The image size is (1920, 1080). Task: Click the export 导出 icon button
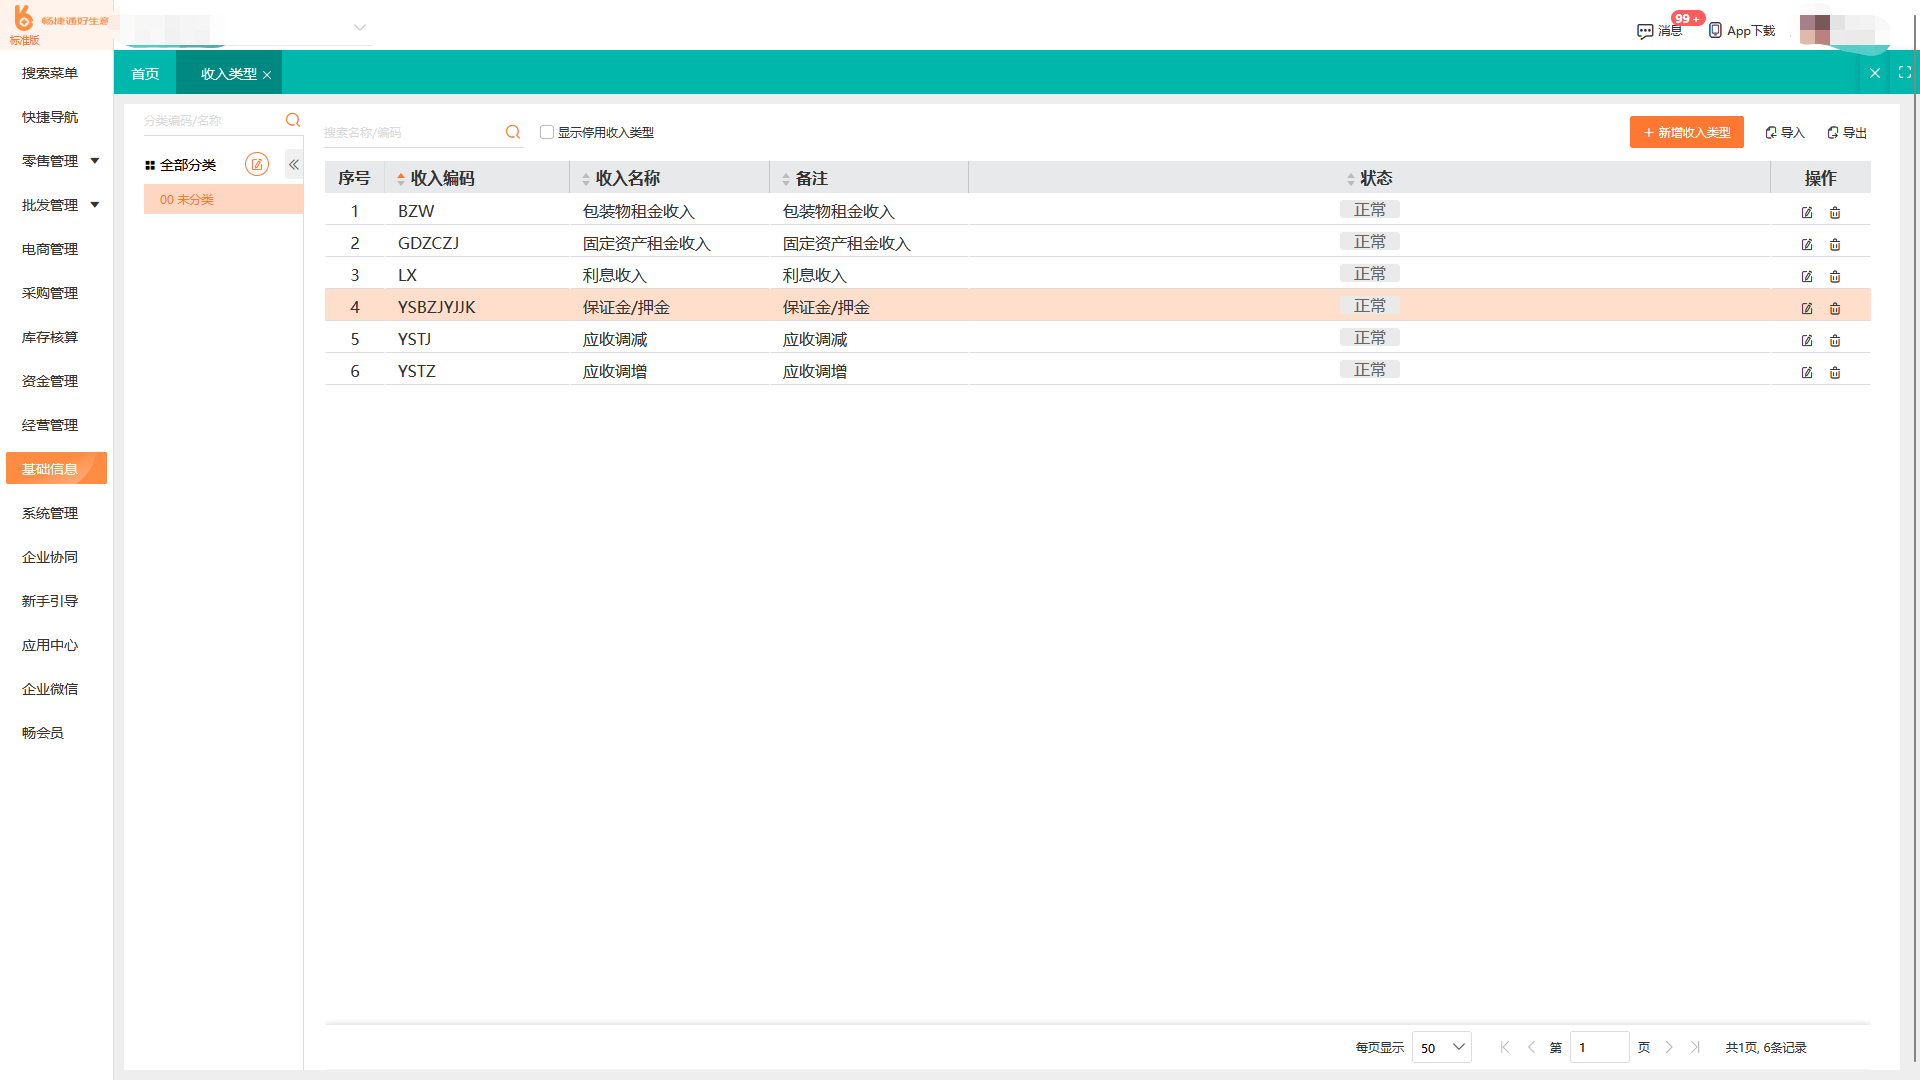[1846, 132]
